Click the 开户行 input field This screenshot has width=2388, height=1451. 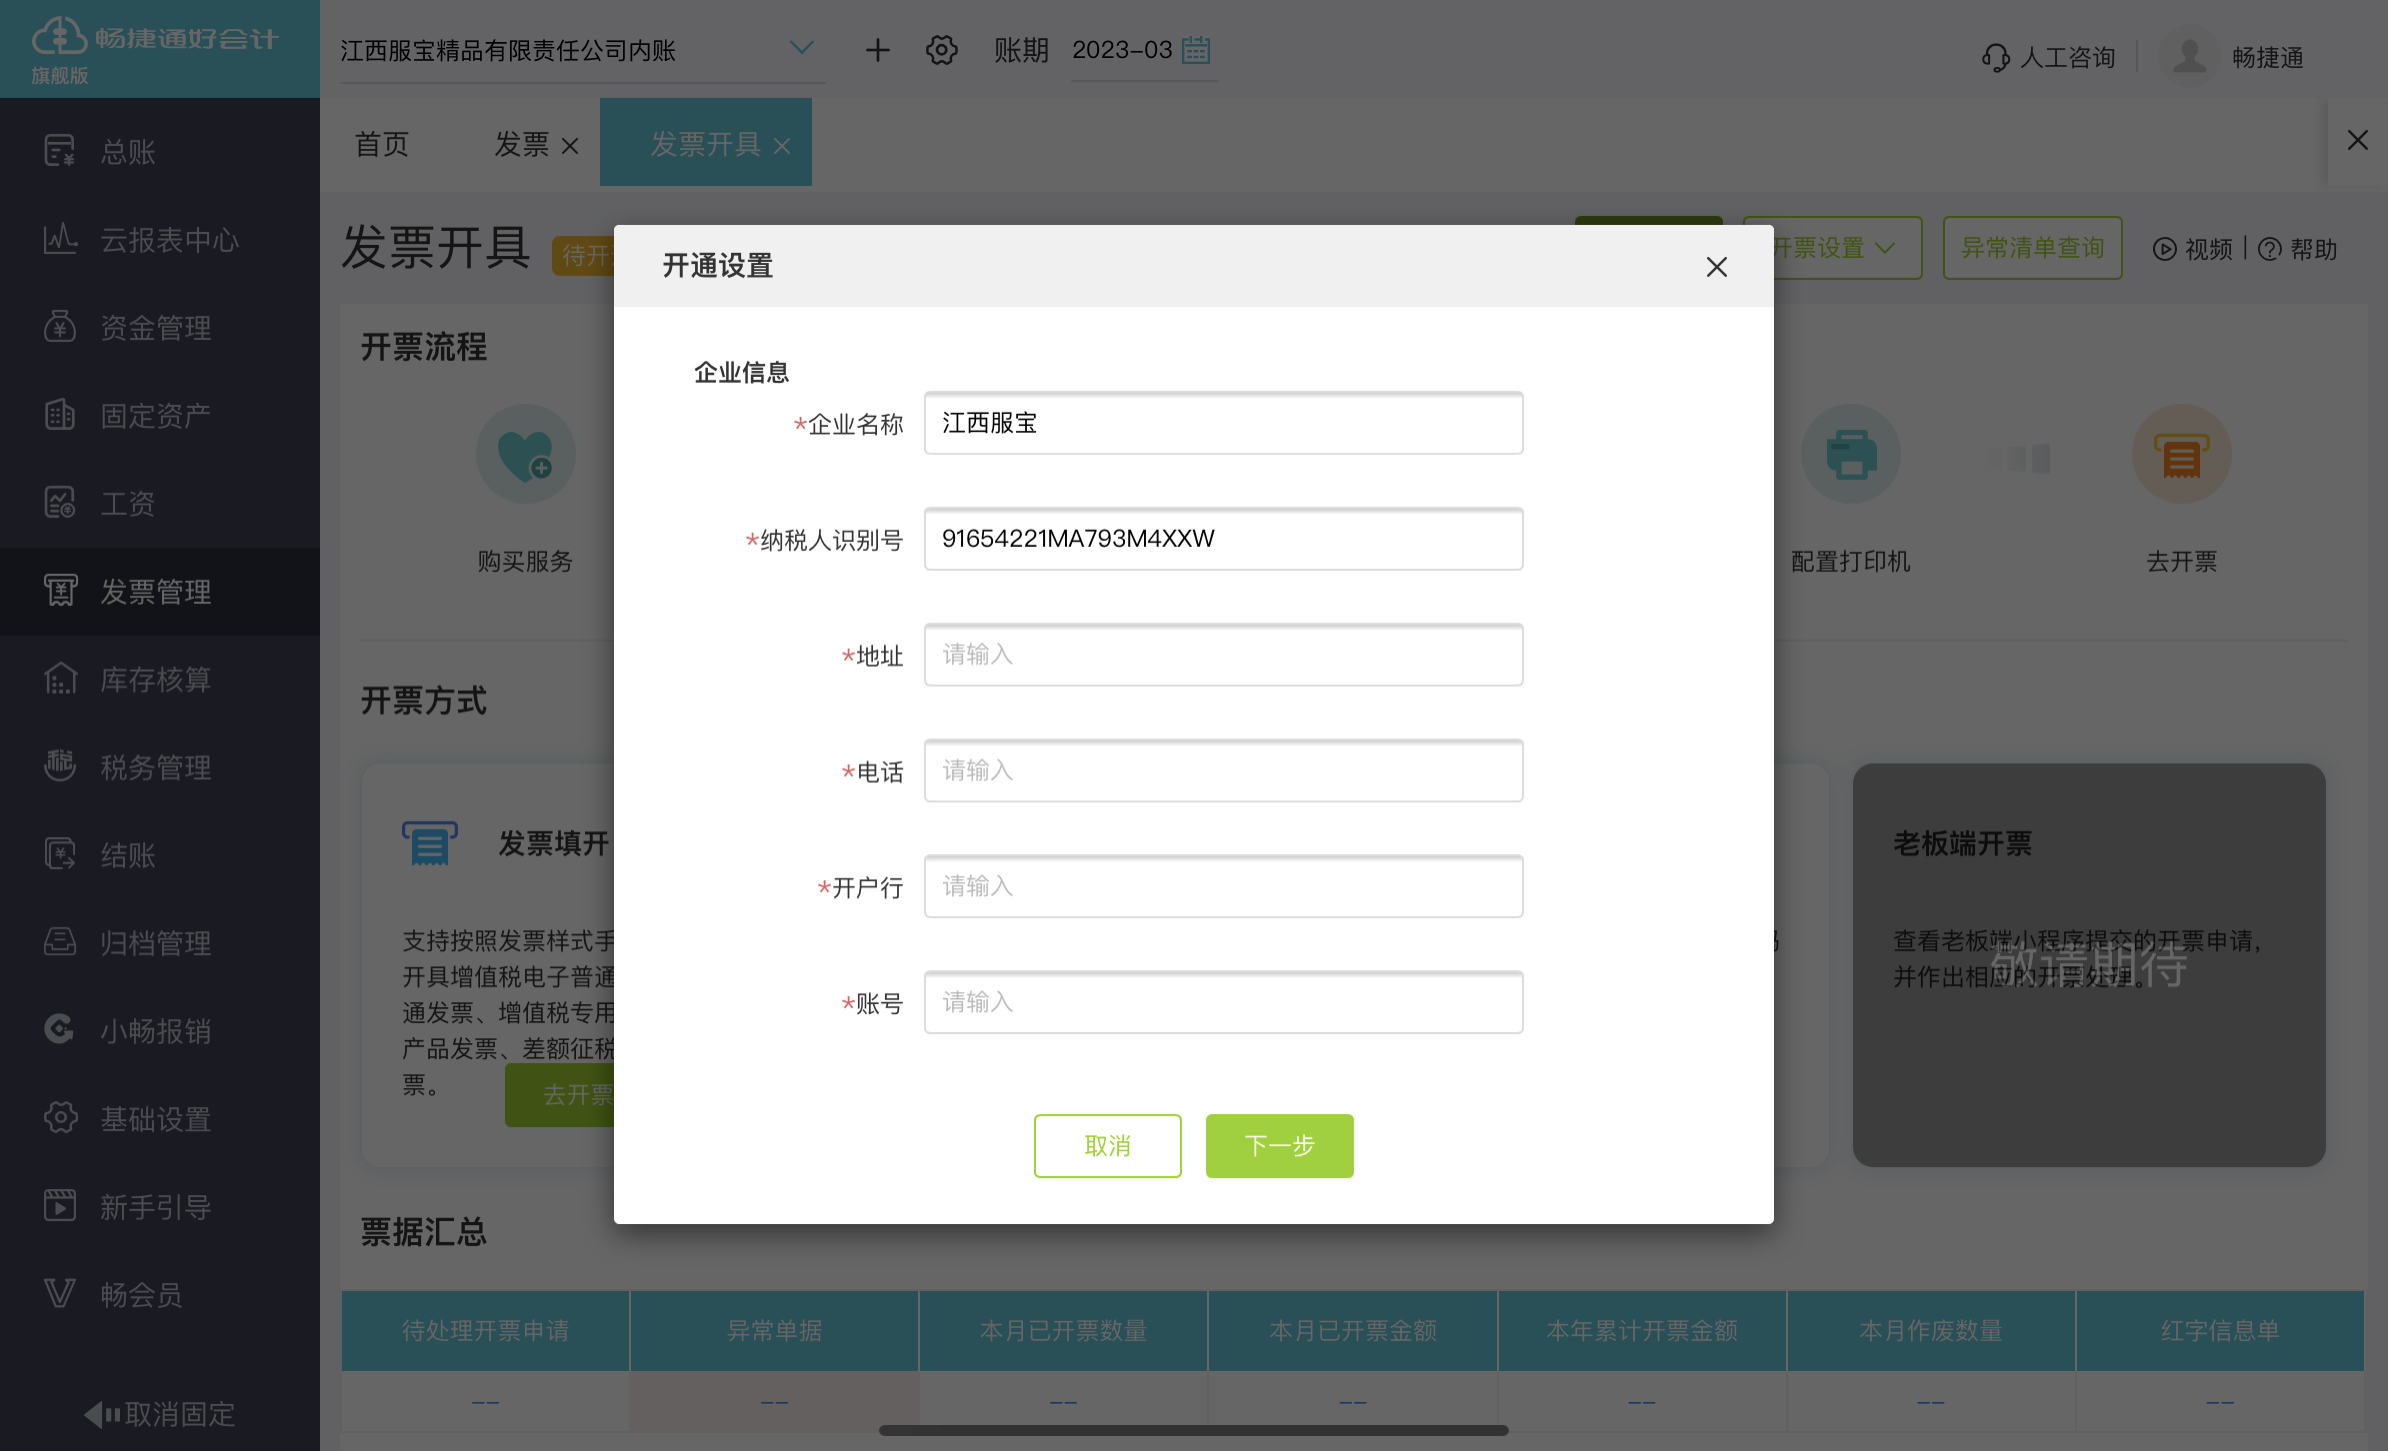click(x=1220, y=887)
